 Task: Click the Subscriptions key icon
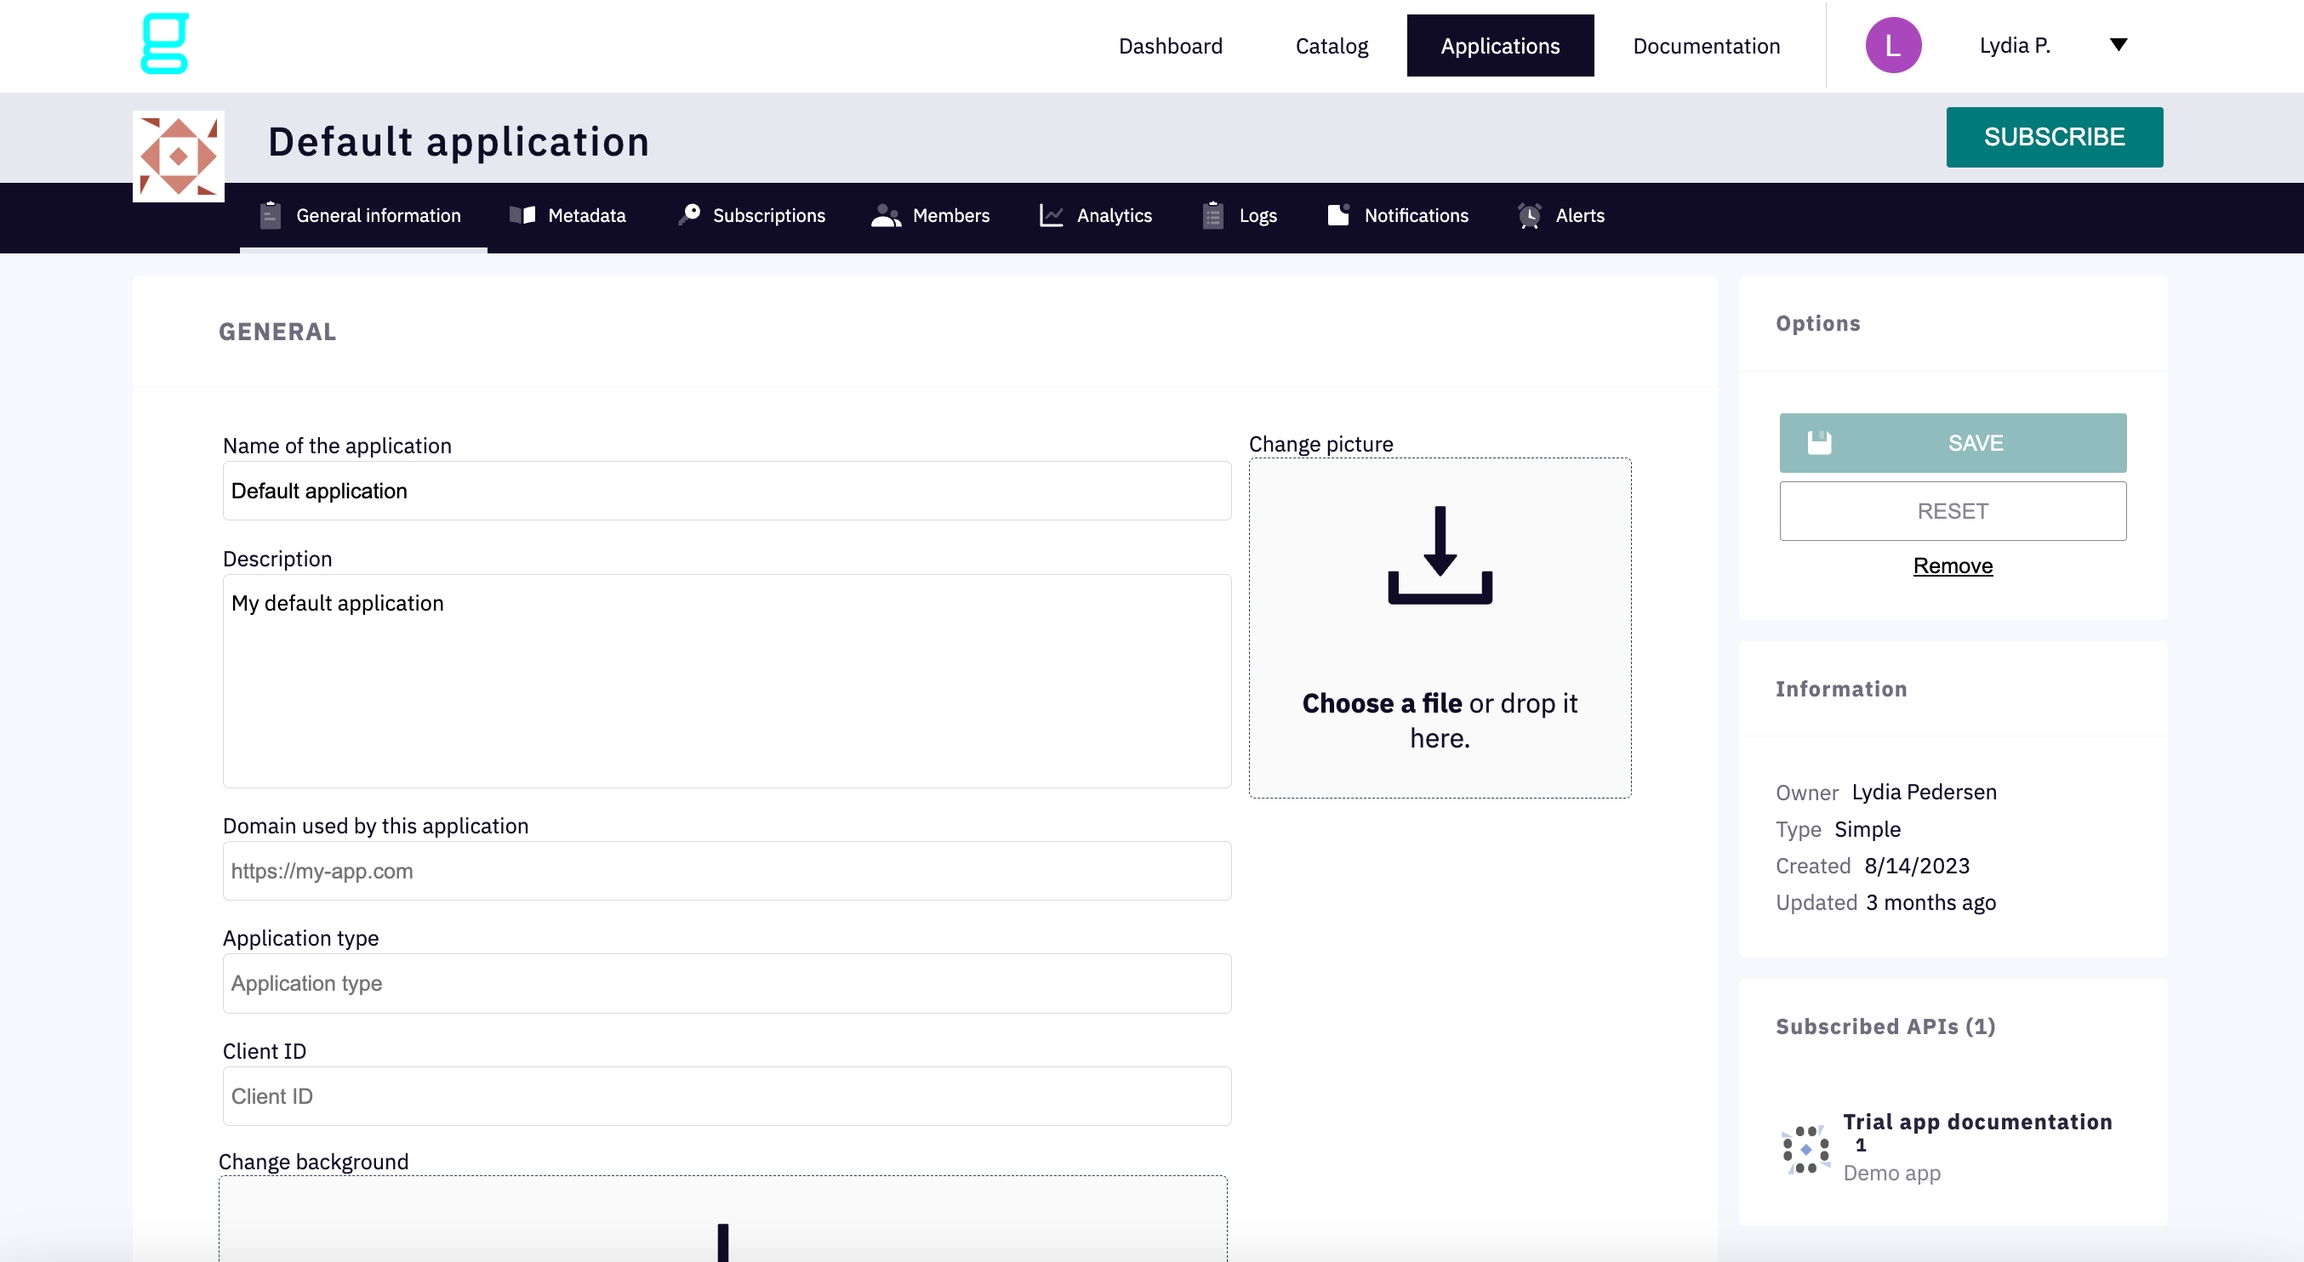689,214
